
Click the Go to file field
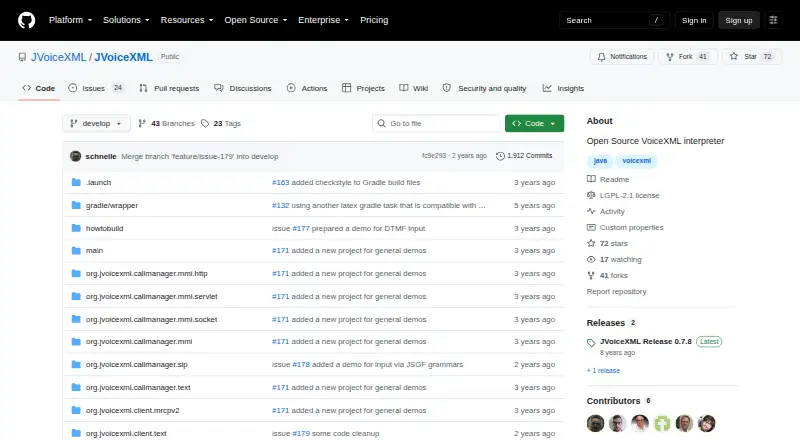[x=437, y=124]
